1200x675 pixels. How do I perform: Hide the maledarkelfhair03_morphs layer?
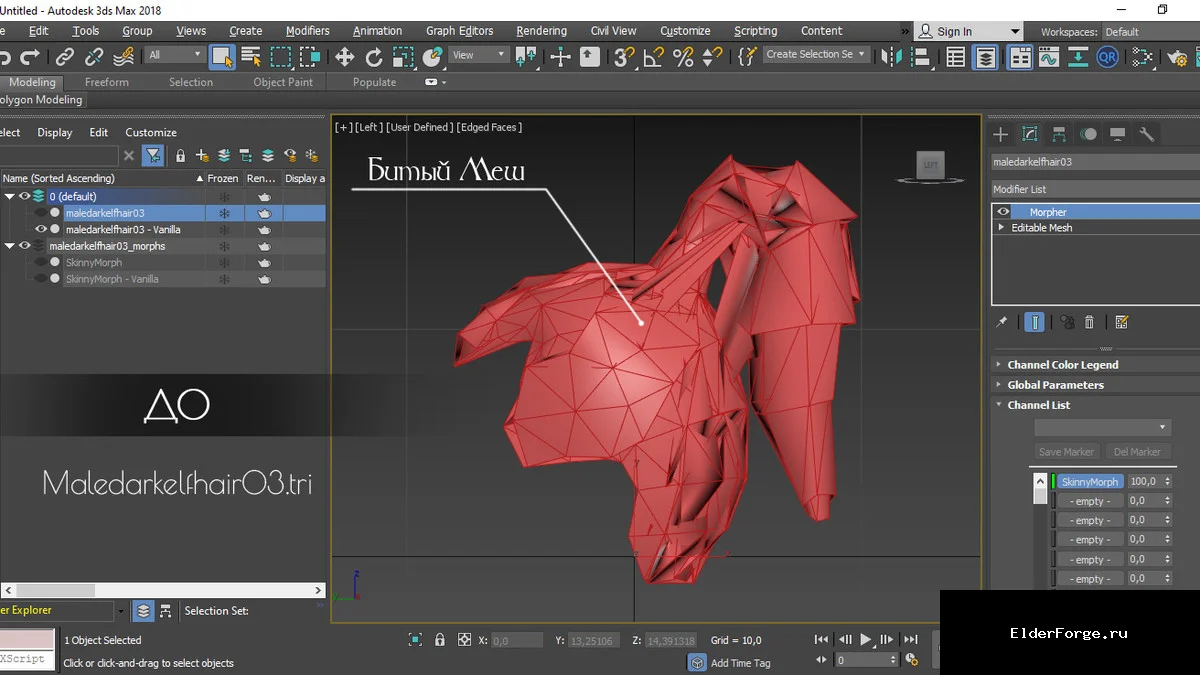coord(25,246)
